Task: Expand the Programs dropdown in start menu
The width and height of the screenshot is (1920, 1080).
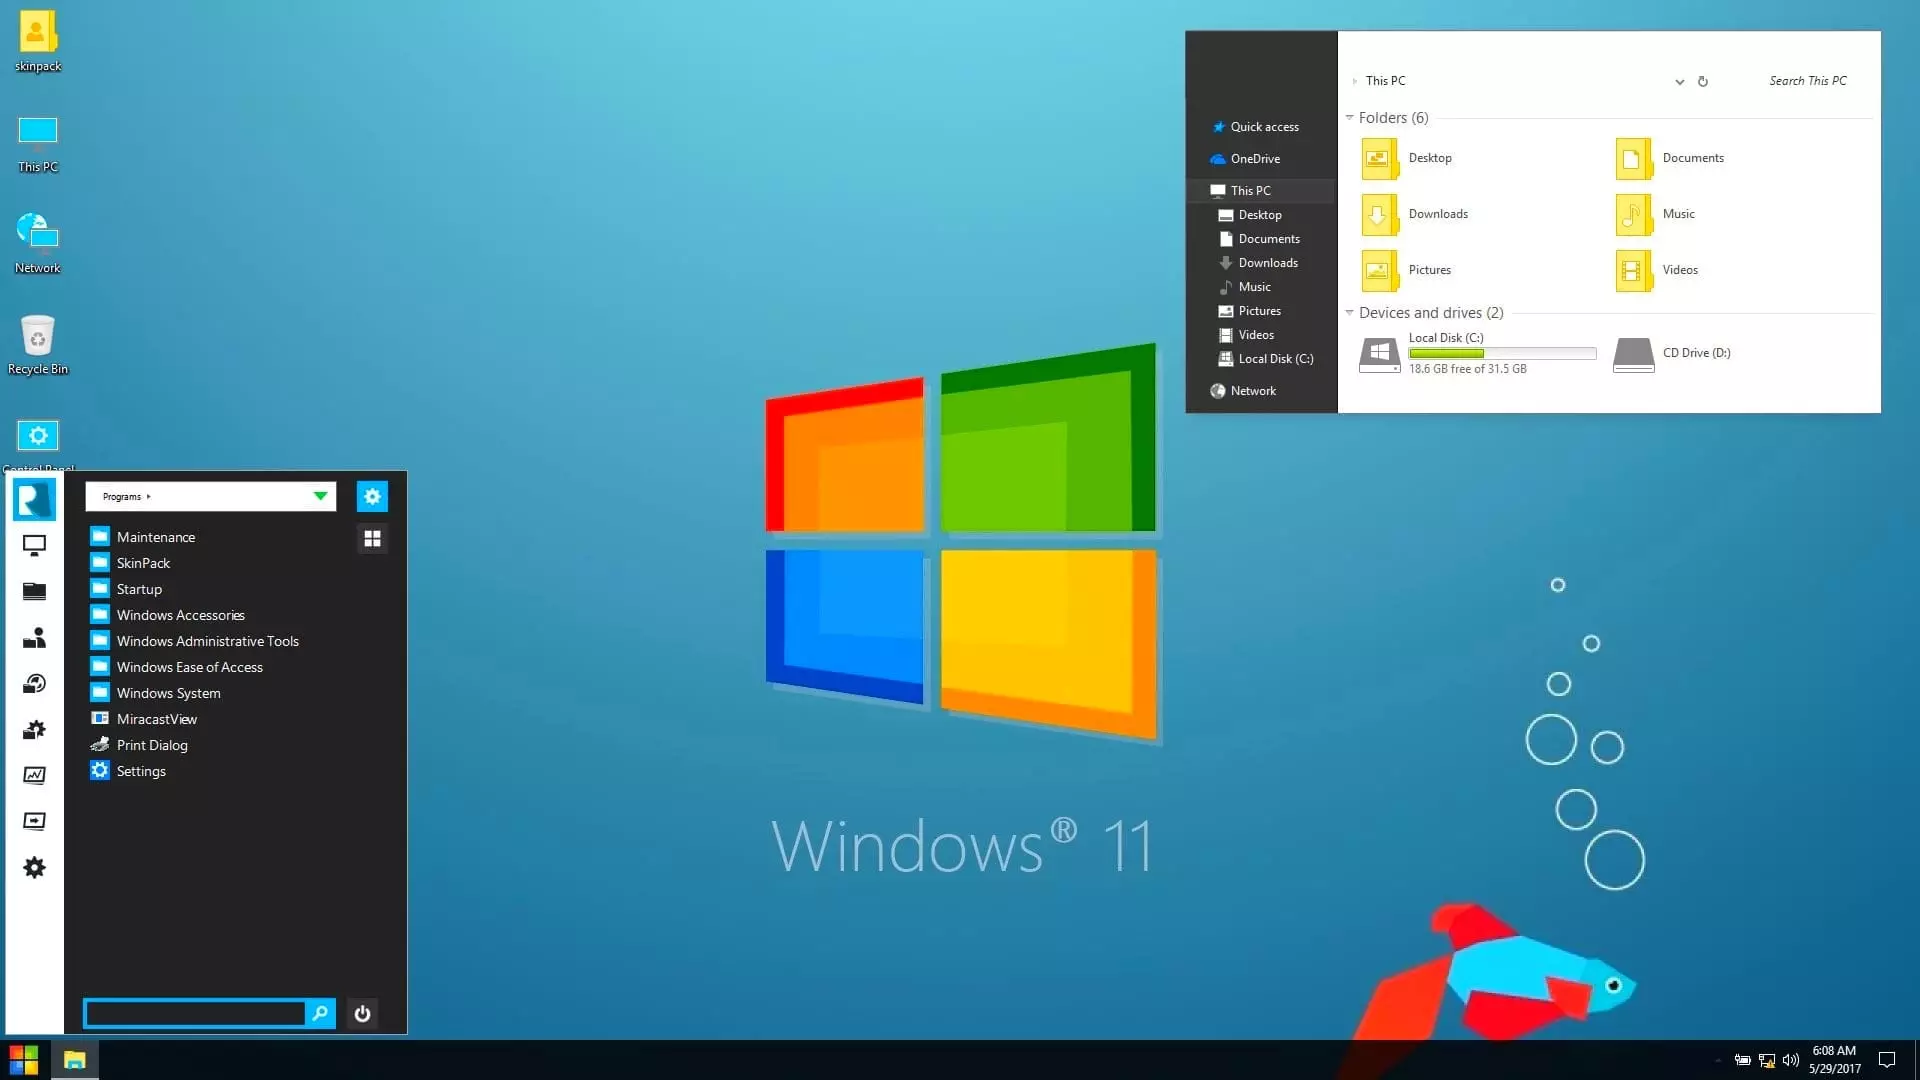Action: pyautogui.click(x=320, y=496)
